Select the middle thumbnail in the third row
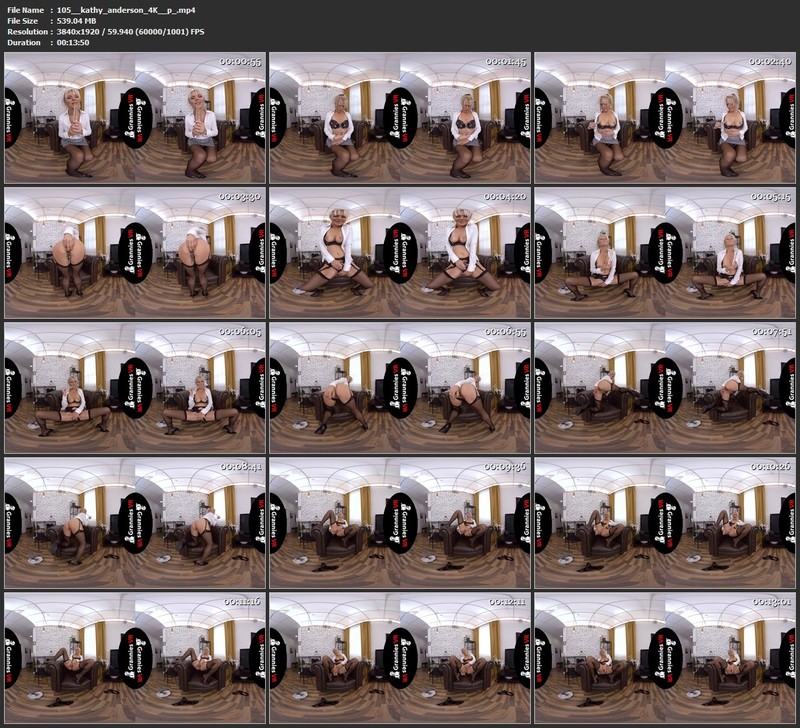The width and height of the screenshot is (800, 728). tap(400, 386)
